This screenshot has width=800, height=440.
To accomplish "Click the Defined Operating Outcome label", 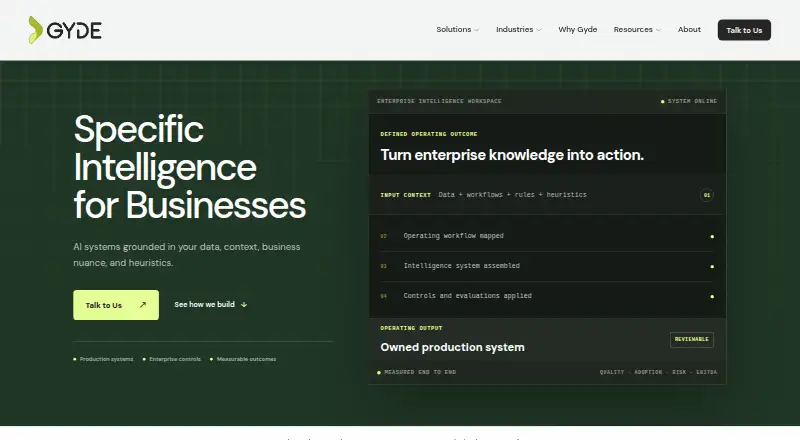I will [429, 134].
